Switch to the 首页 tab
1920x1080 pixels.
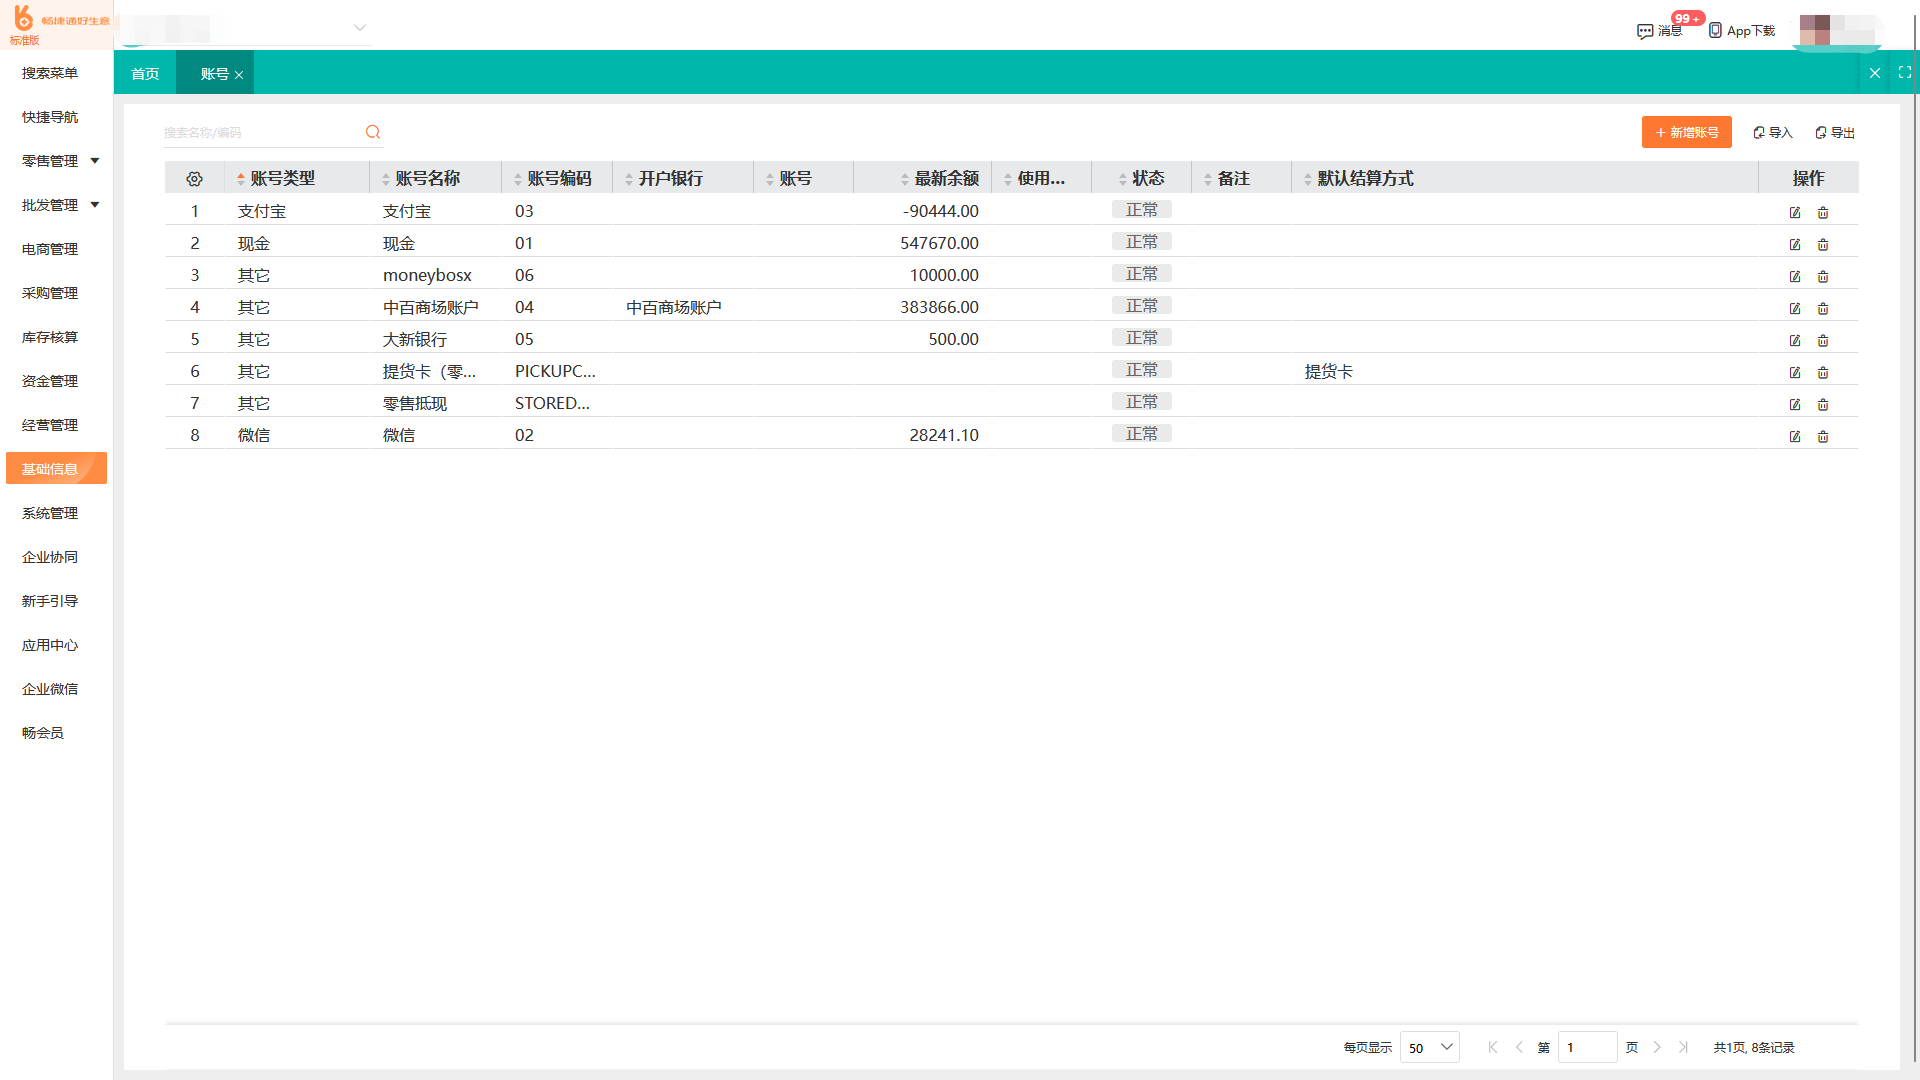(x=145, y=73)
